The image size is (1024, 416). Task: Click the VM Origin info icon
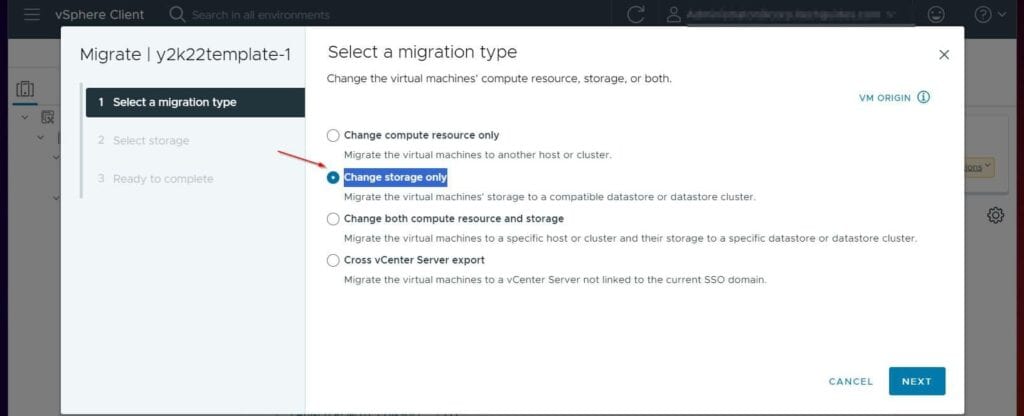923,97
